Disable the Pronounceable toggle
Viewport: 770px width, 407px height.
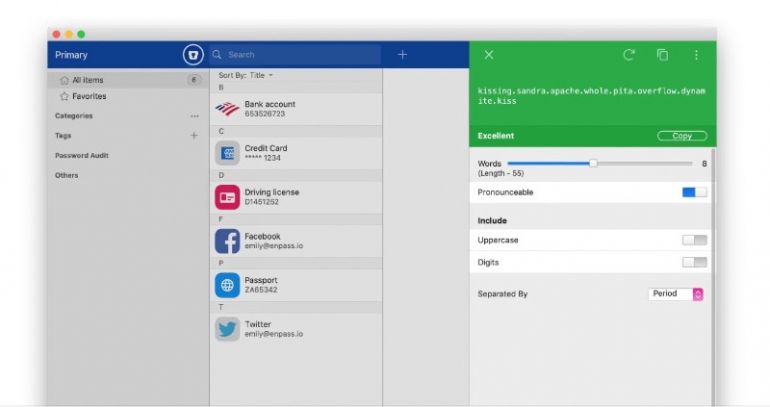click(x=694, y=192)
